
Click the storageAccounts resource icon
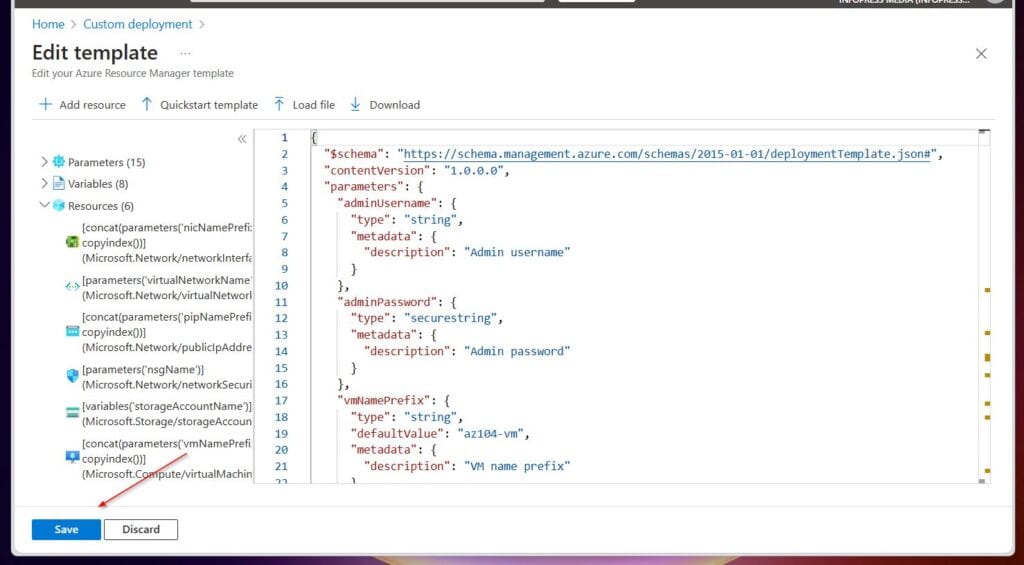click(x=72, y=413)
